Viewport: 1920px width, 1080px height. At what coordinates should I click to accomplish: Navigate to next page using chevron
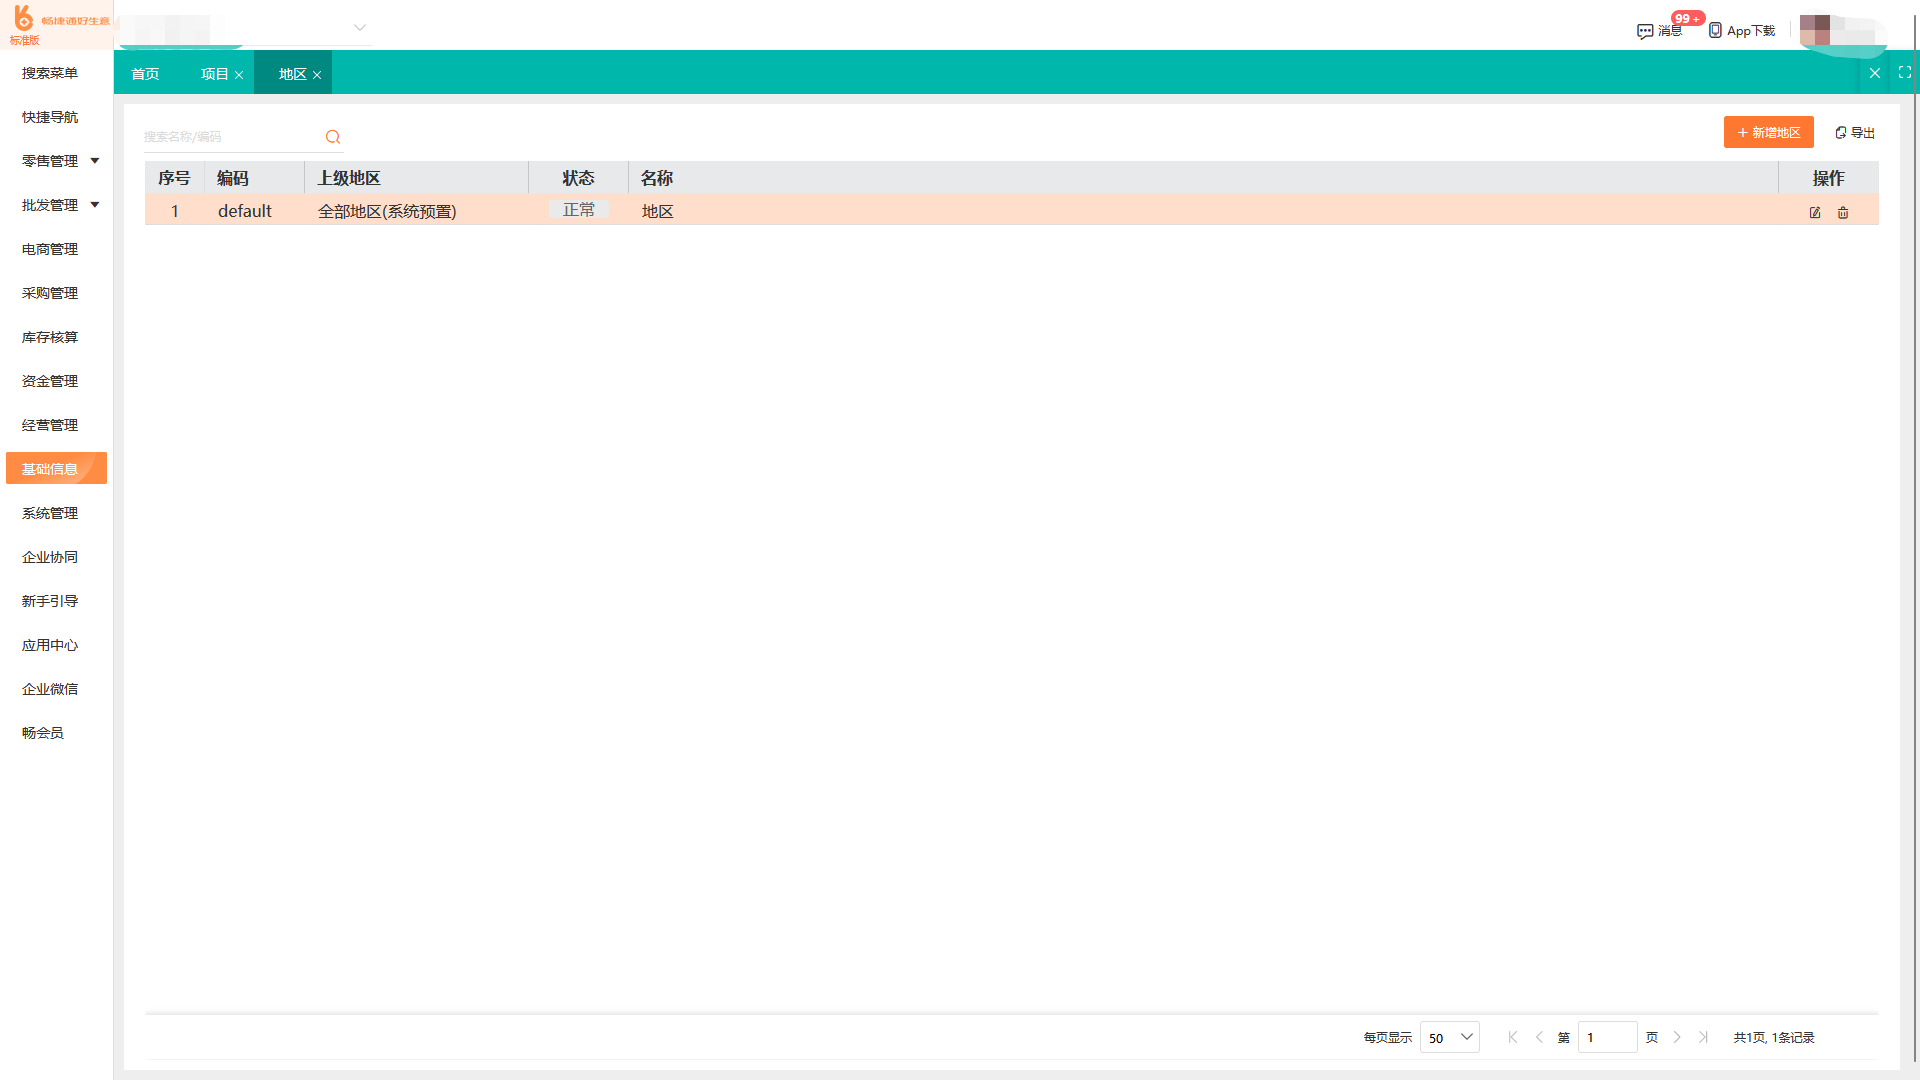point(1677,1038)
